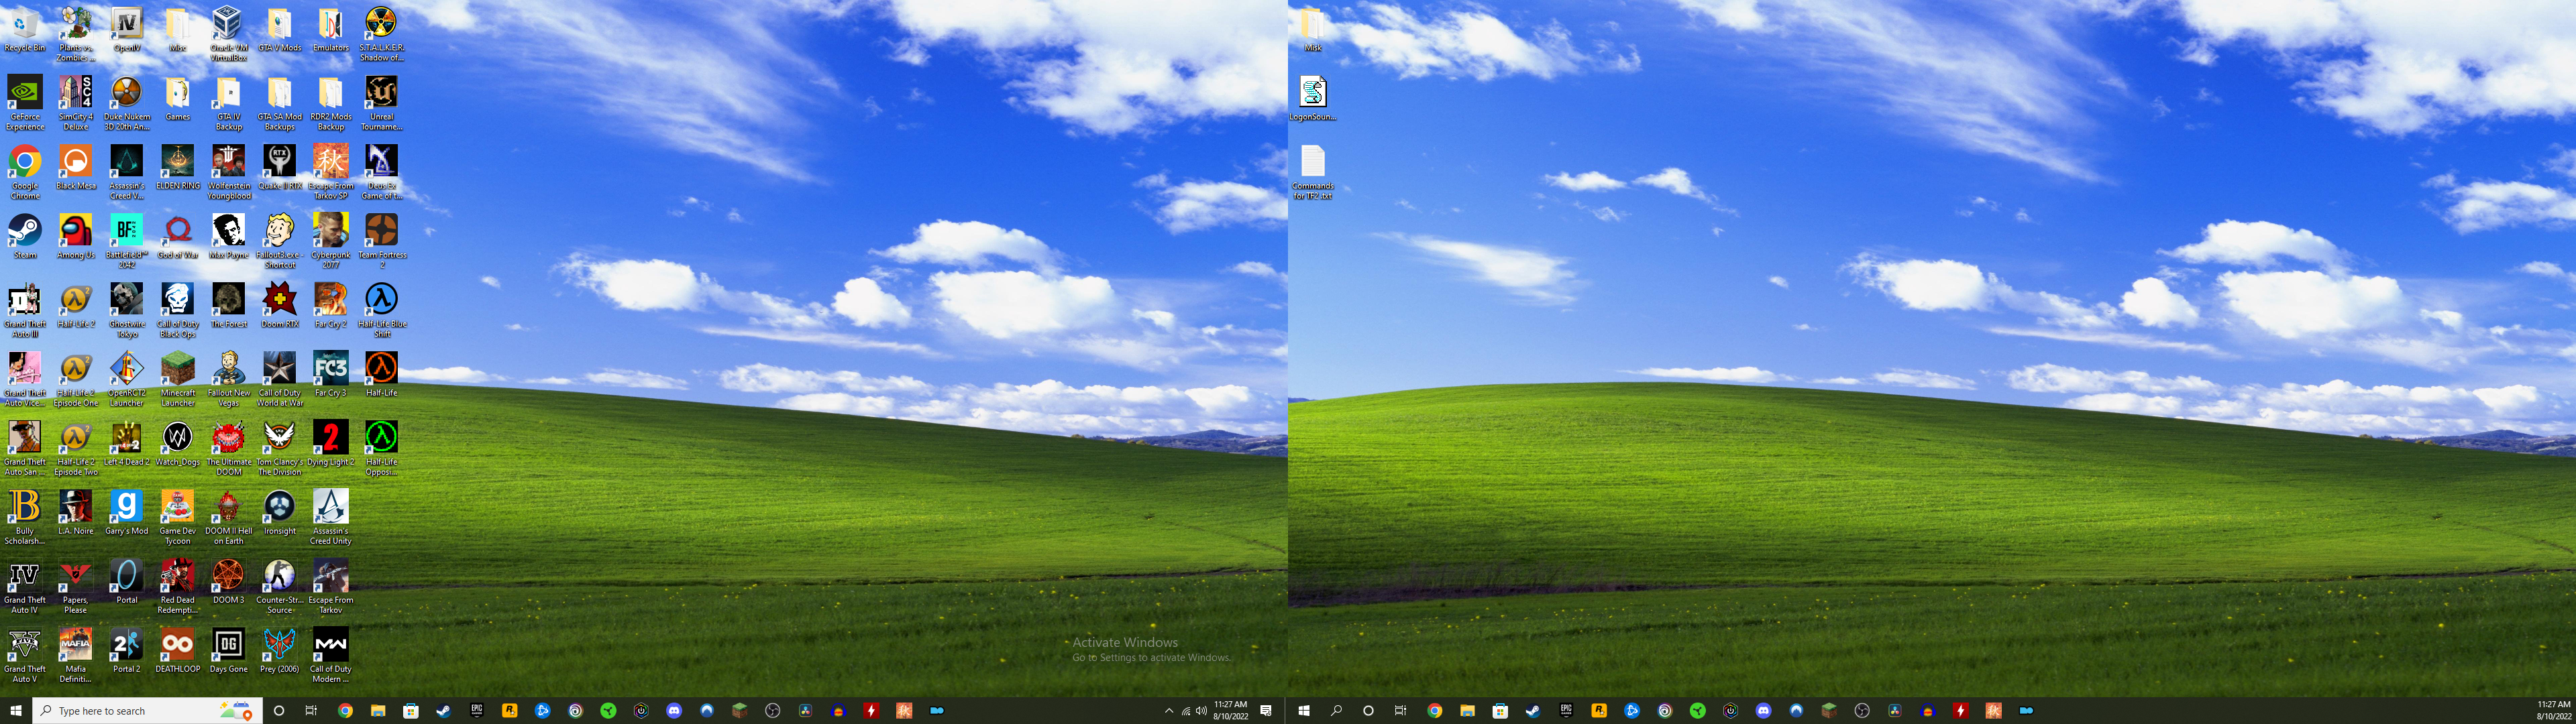Screen dimensions: 2576x724
Task: Select the Portal 2 desktop shortcut
Action: (126, 645)
